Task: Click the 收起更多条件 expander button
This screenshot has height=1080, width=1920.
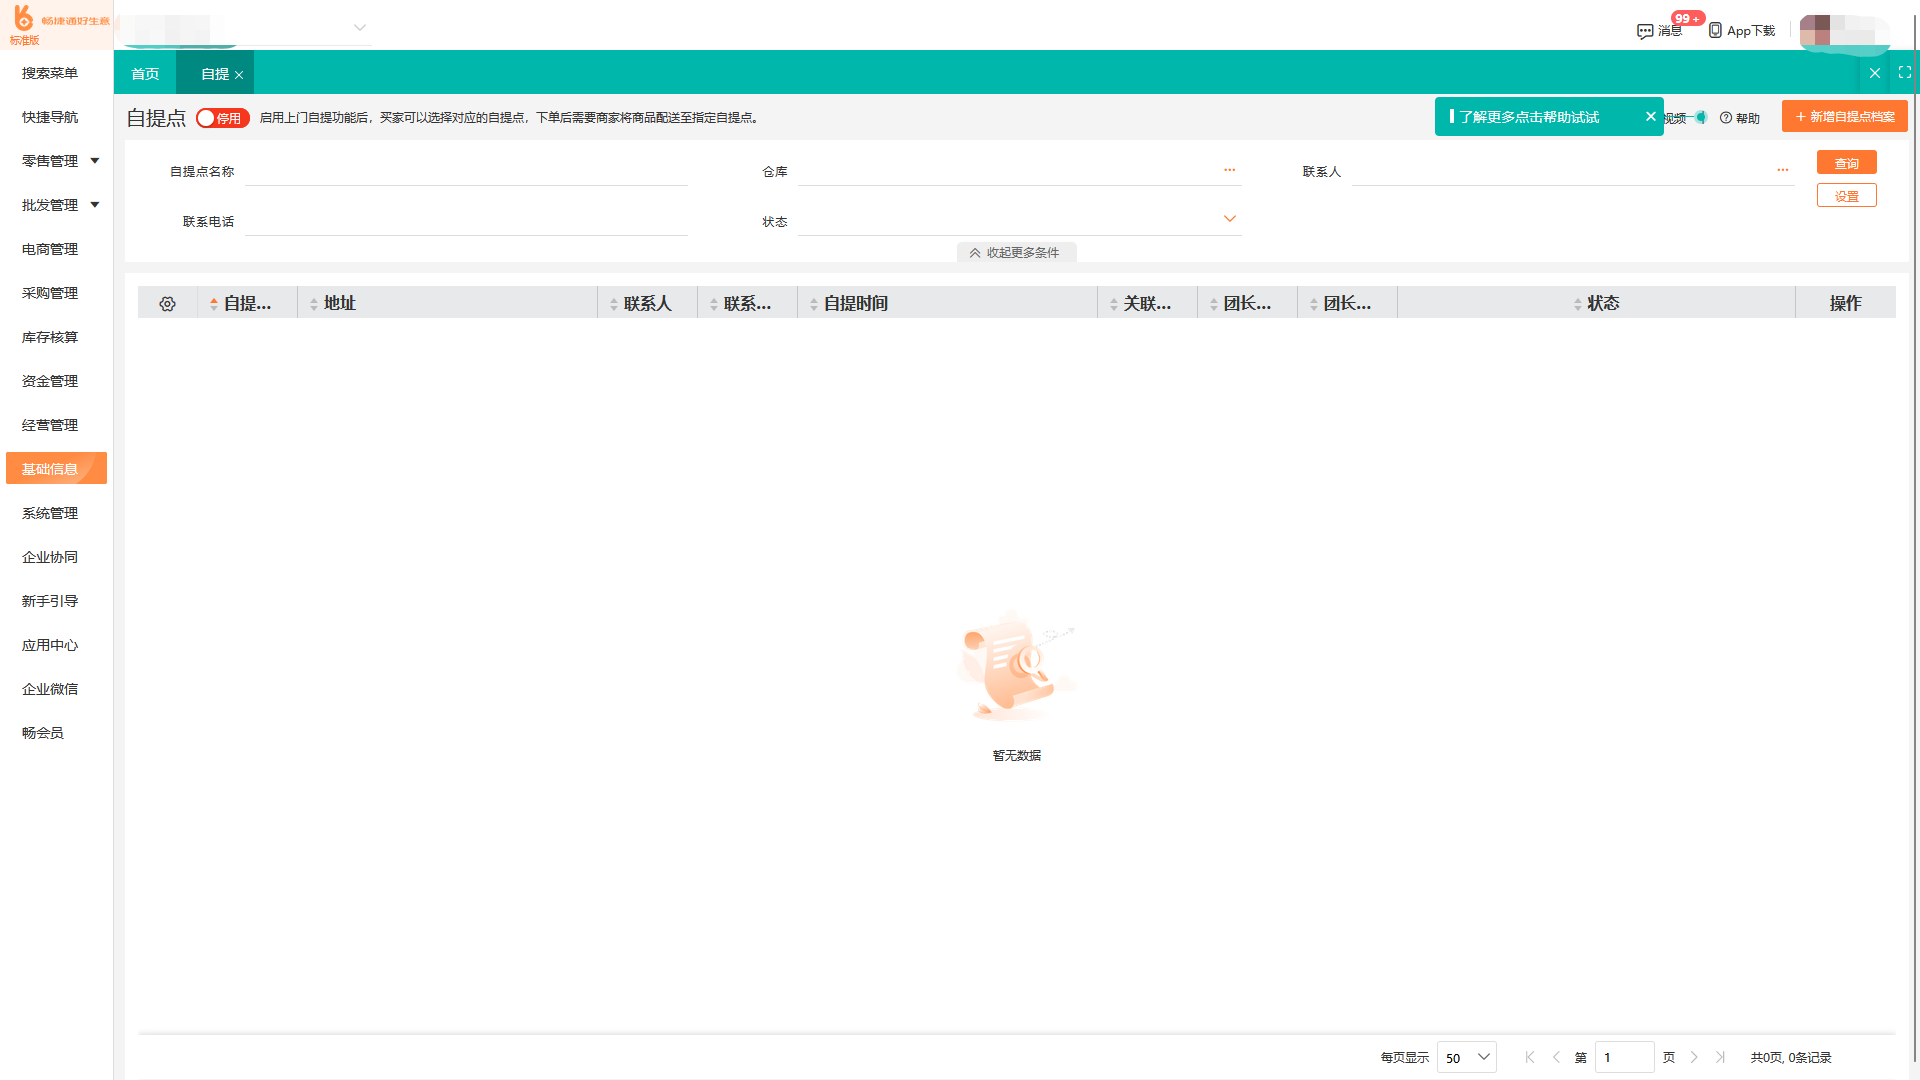Action: point(1013,252)
